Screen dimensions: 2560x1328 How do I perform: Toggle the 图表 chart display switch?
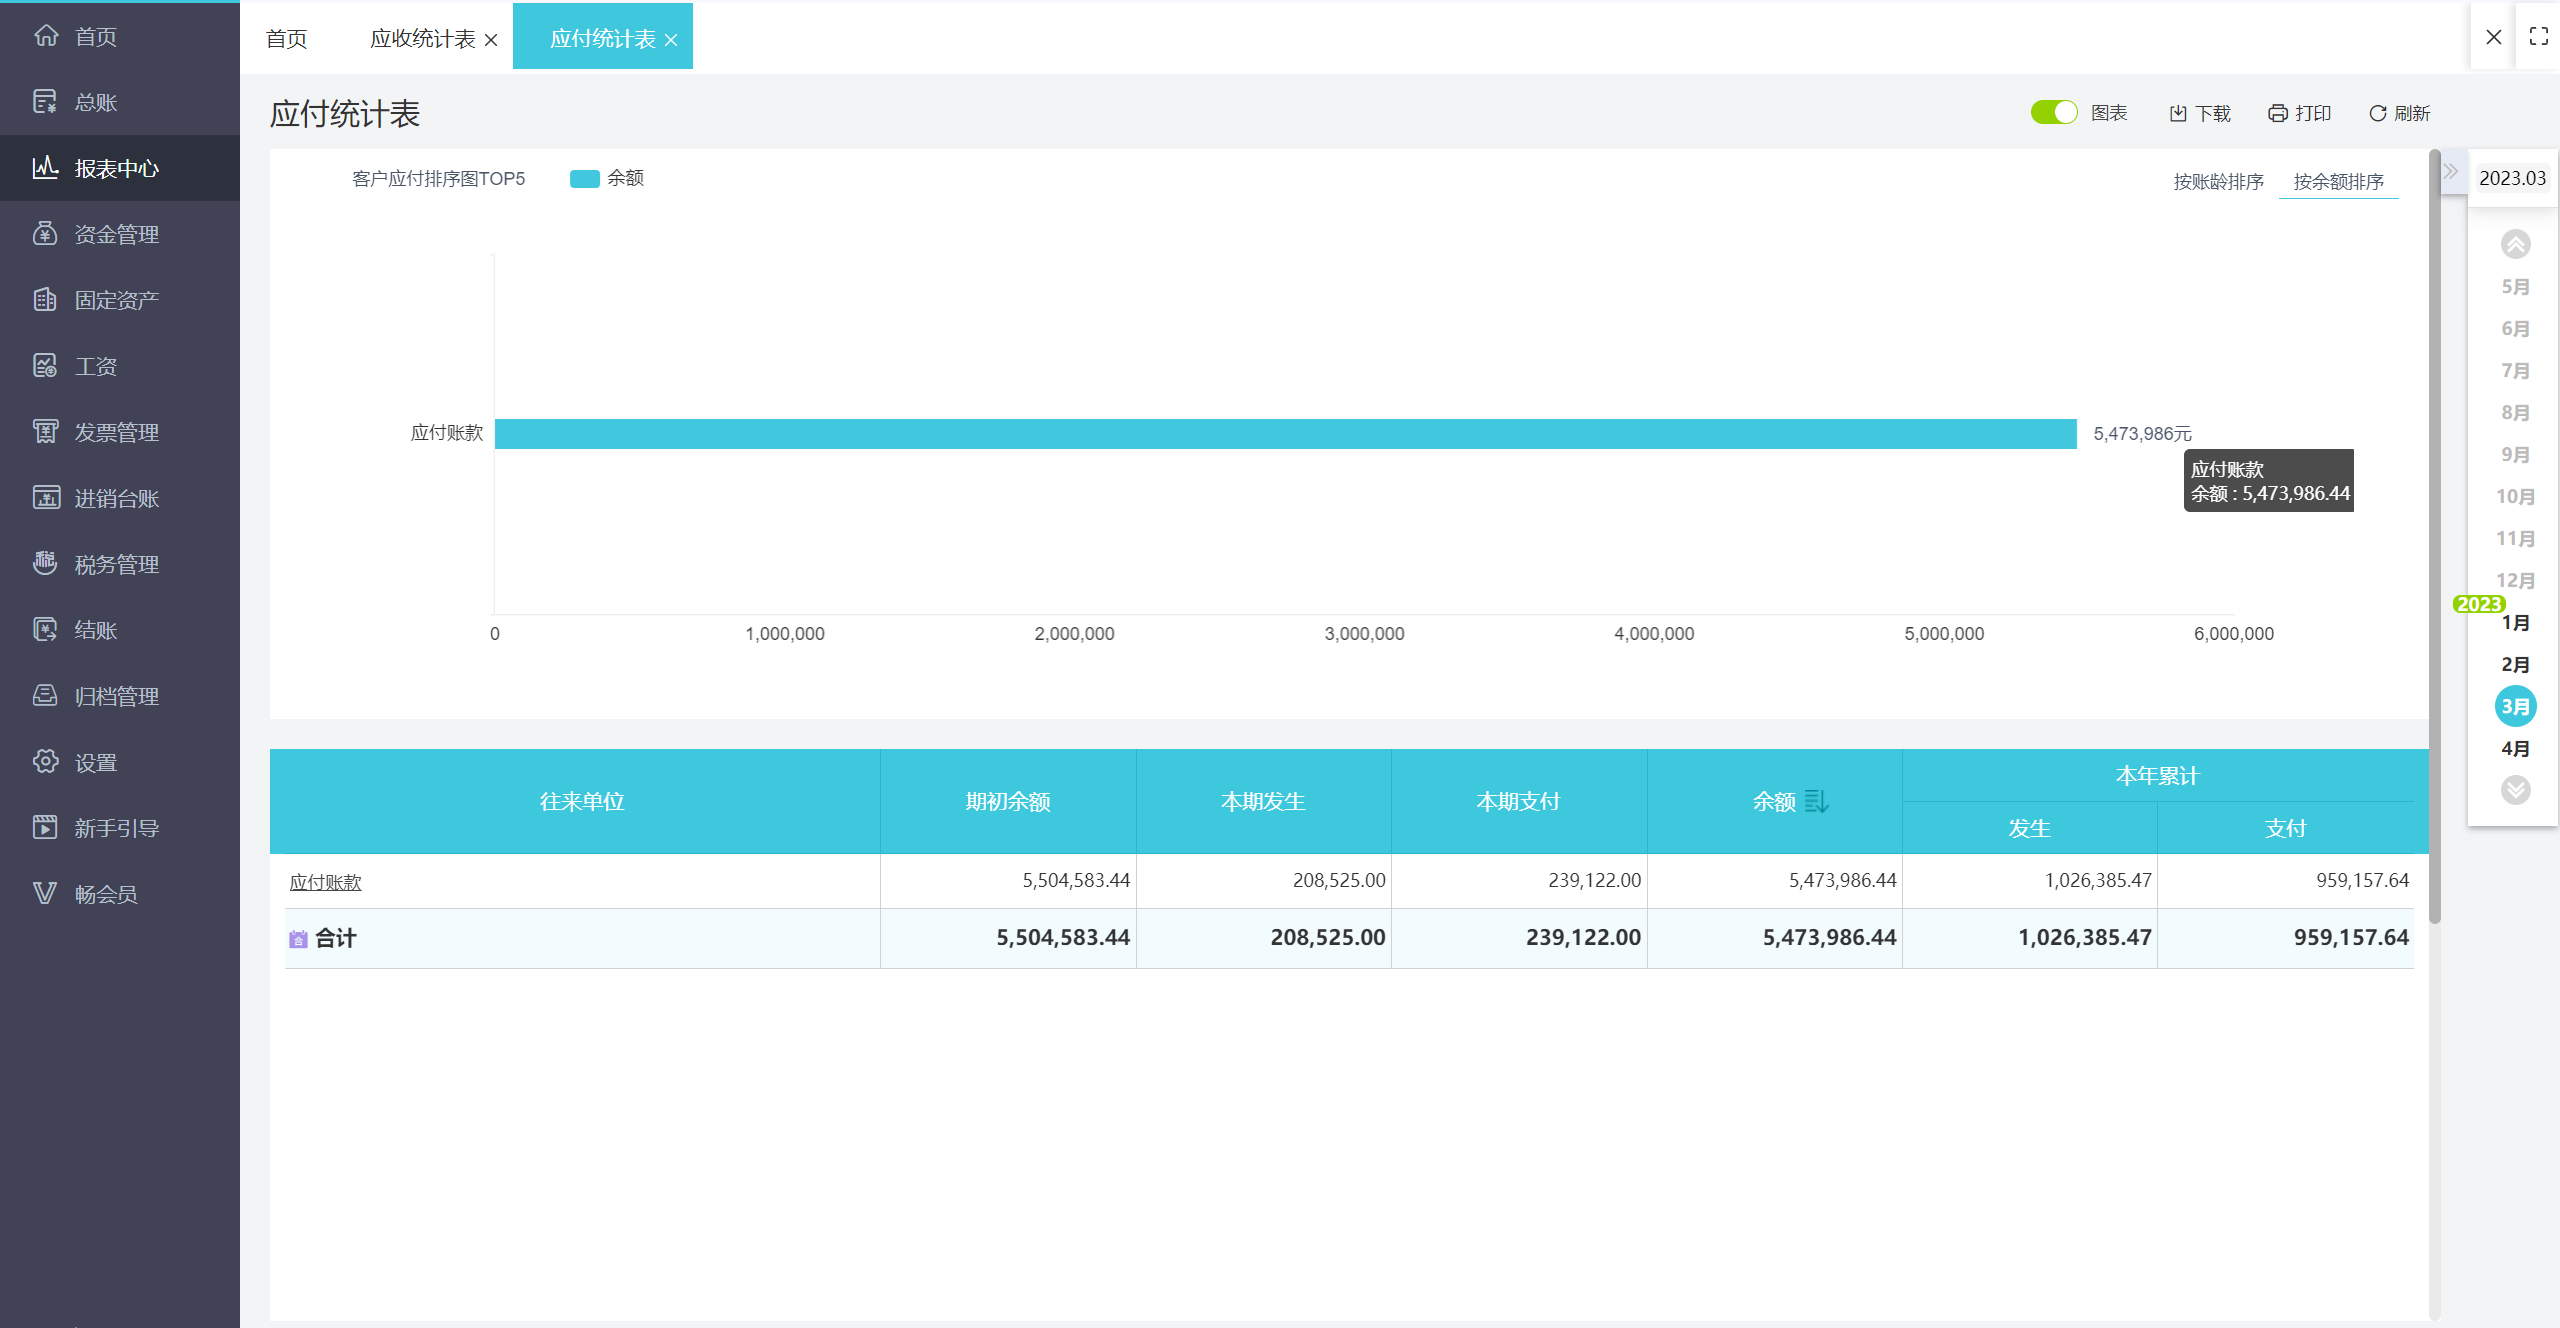pos(2054,112)
